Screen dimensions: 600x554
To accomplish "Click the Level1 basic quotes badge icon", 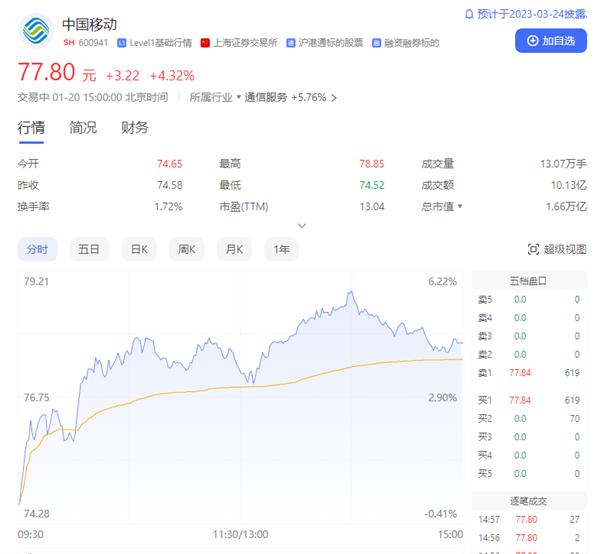I will [x=122, y=43].
